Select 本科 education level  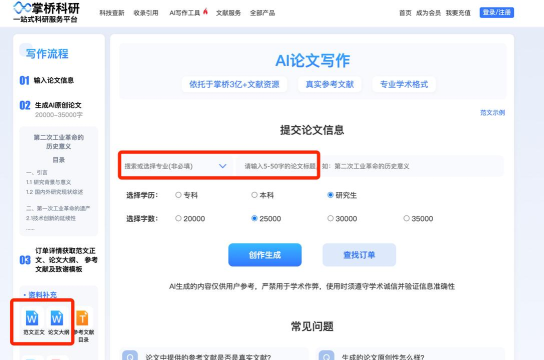pyautogui.click(x=254, y=195)
